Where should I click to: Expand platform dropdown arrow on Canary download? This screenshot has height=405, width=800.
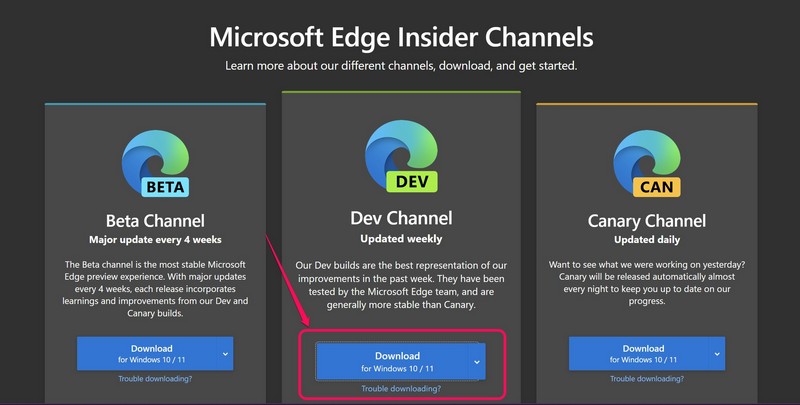pyautogui.click(x=717, y=353)
